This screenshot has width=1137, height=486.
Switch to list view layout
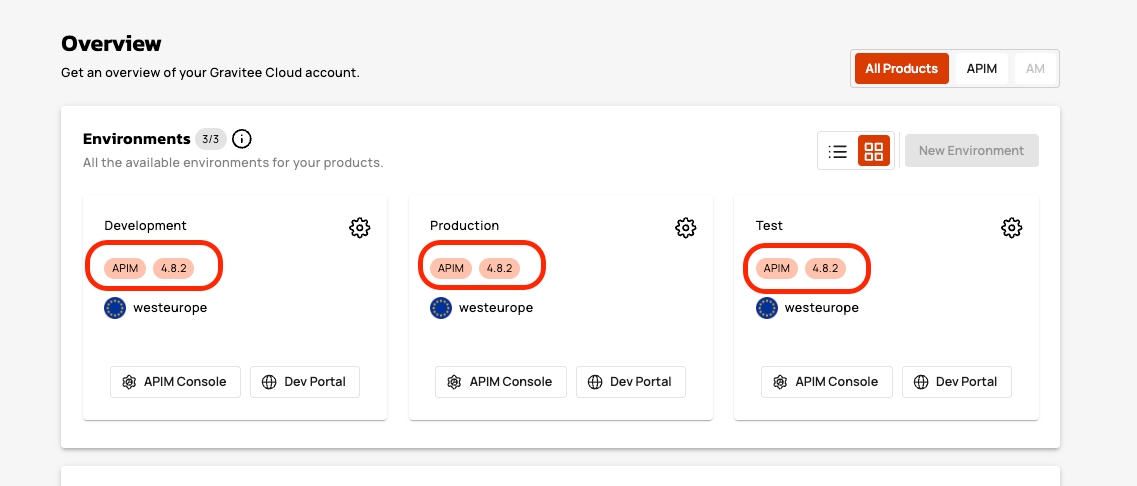point(838,151)
